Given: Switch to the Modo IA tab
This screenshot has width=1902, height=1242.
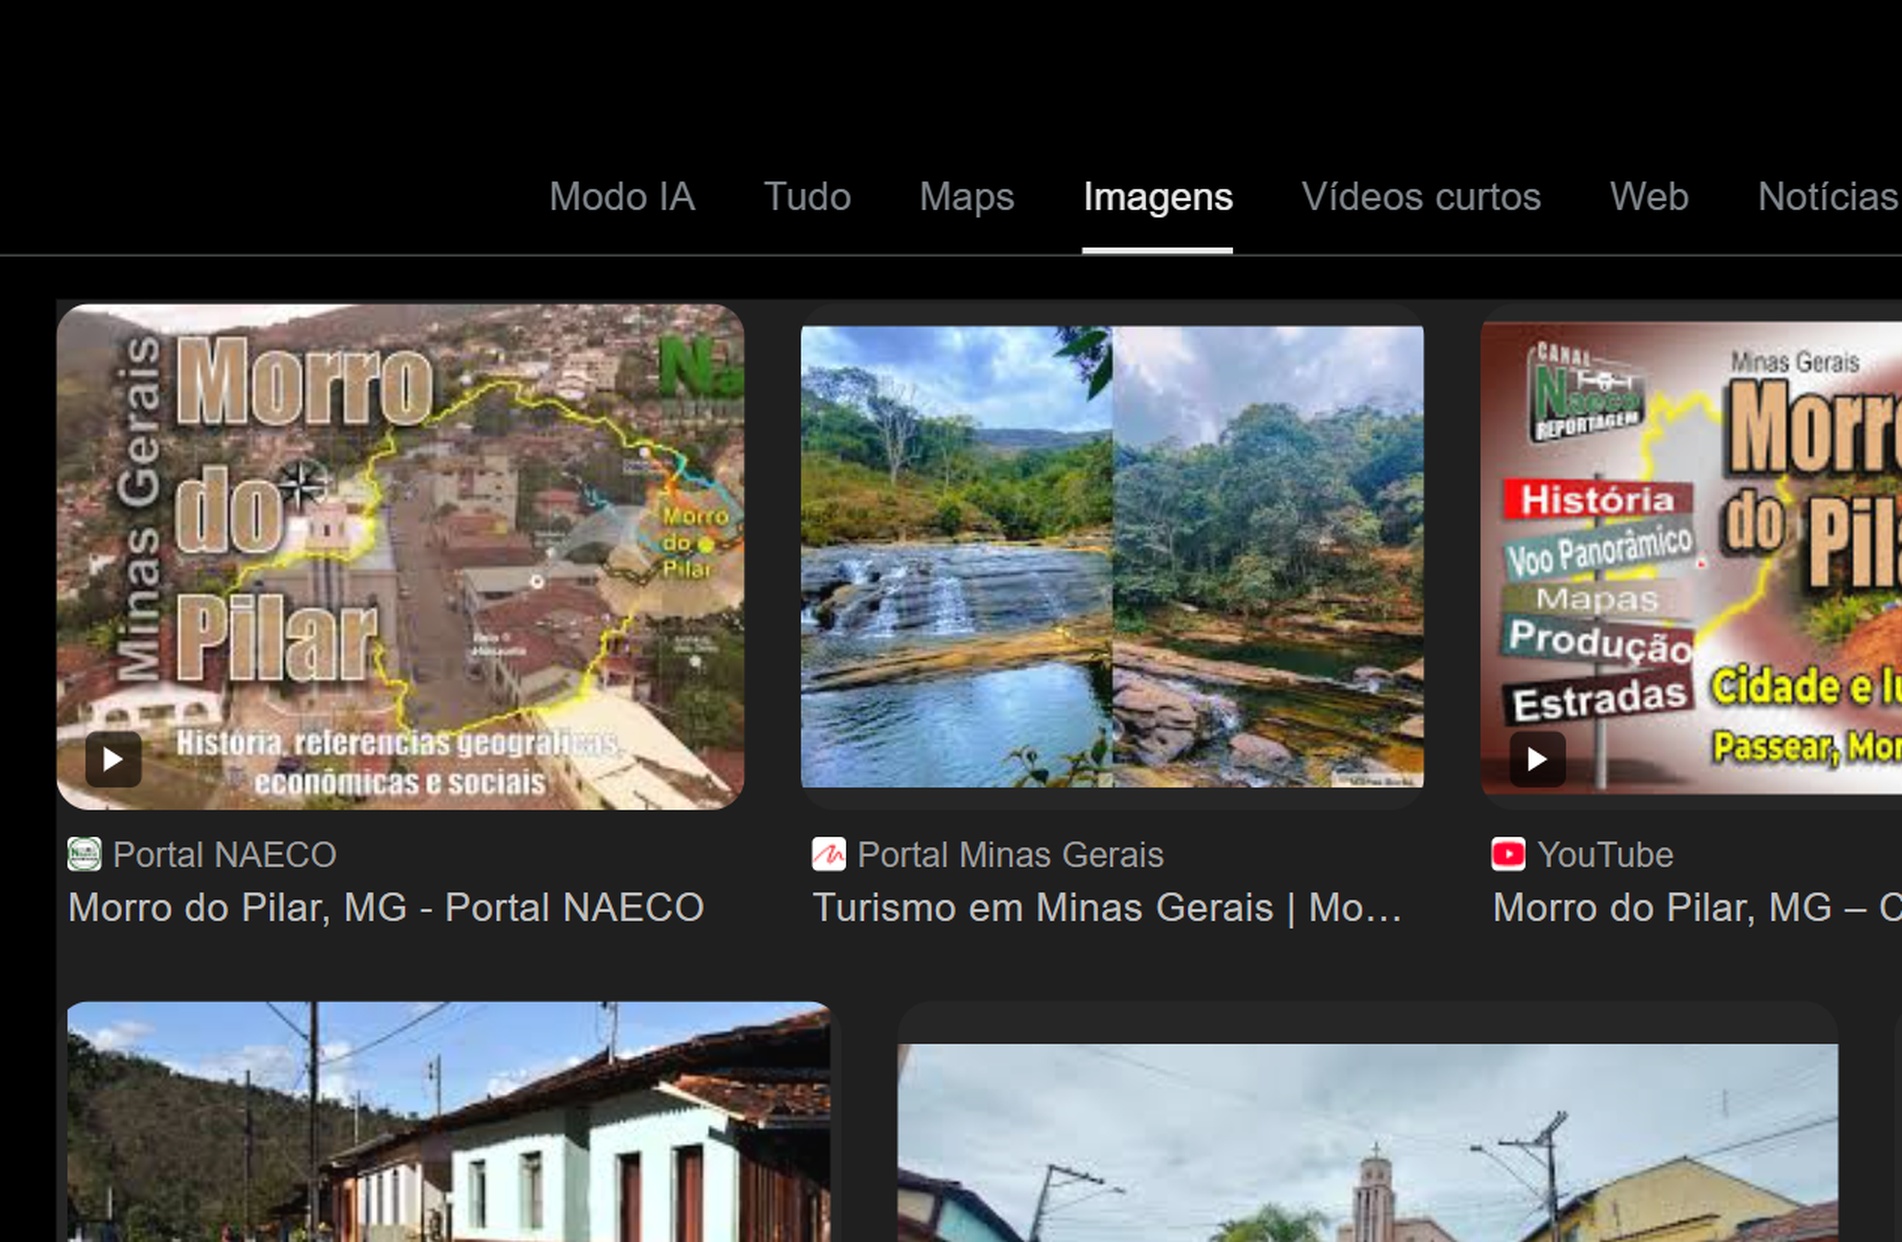Looking at the screenshot, I should click(x=621, y=197).
